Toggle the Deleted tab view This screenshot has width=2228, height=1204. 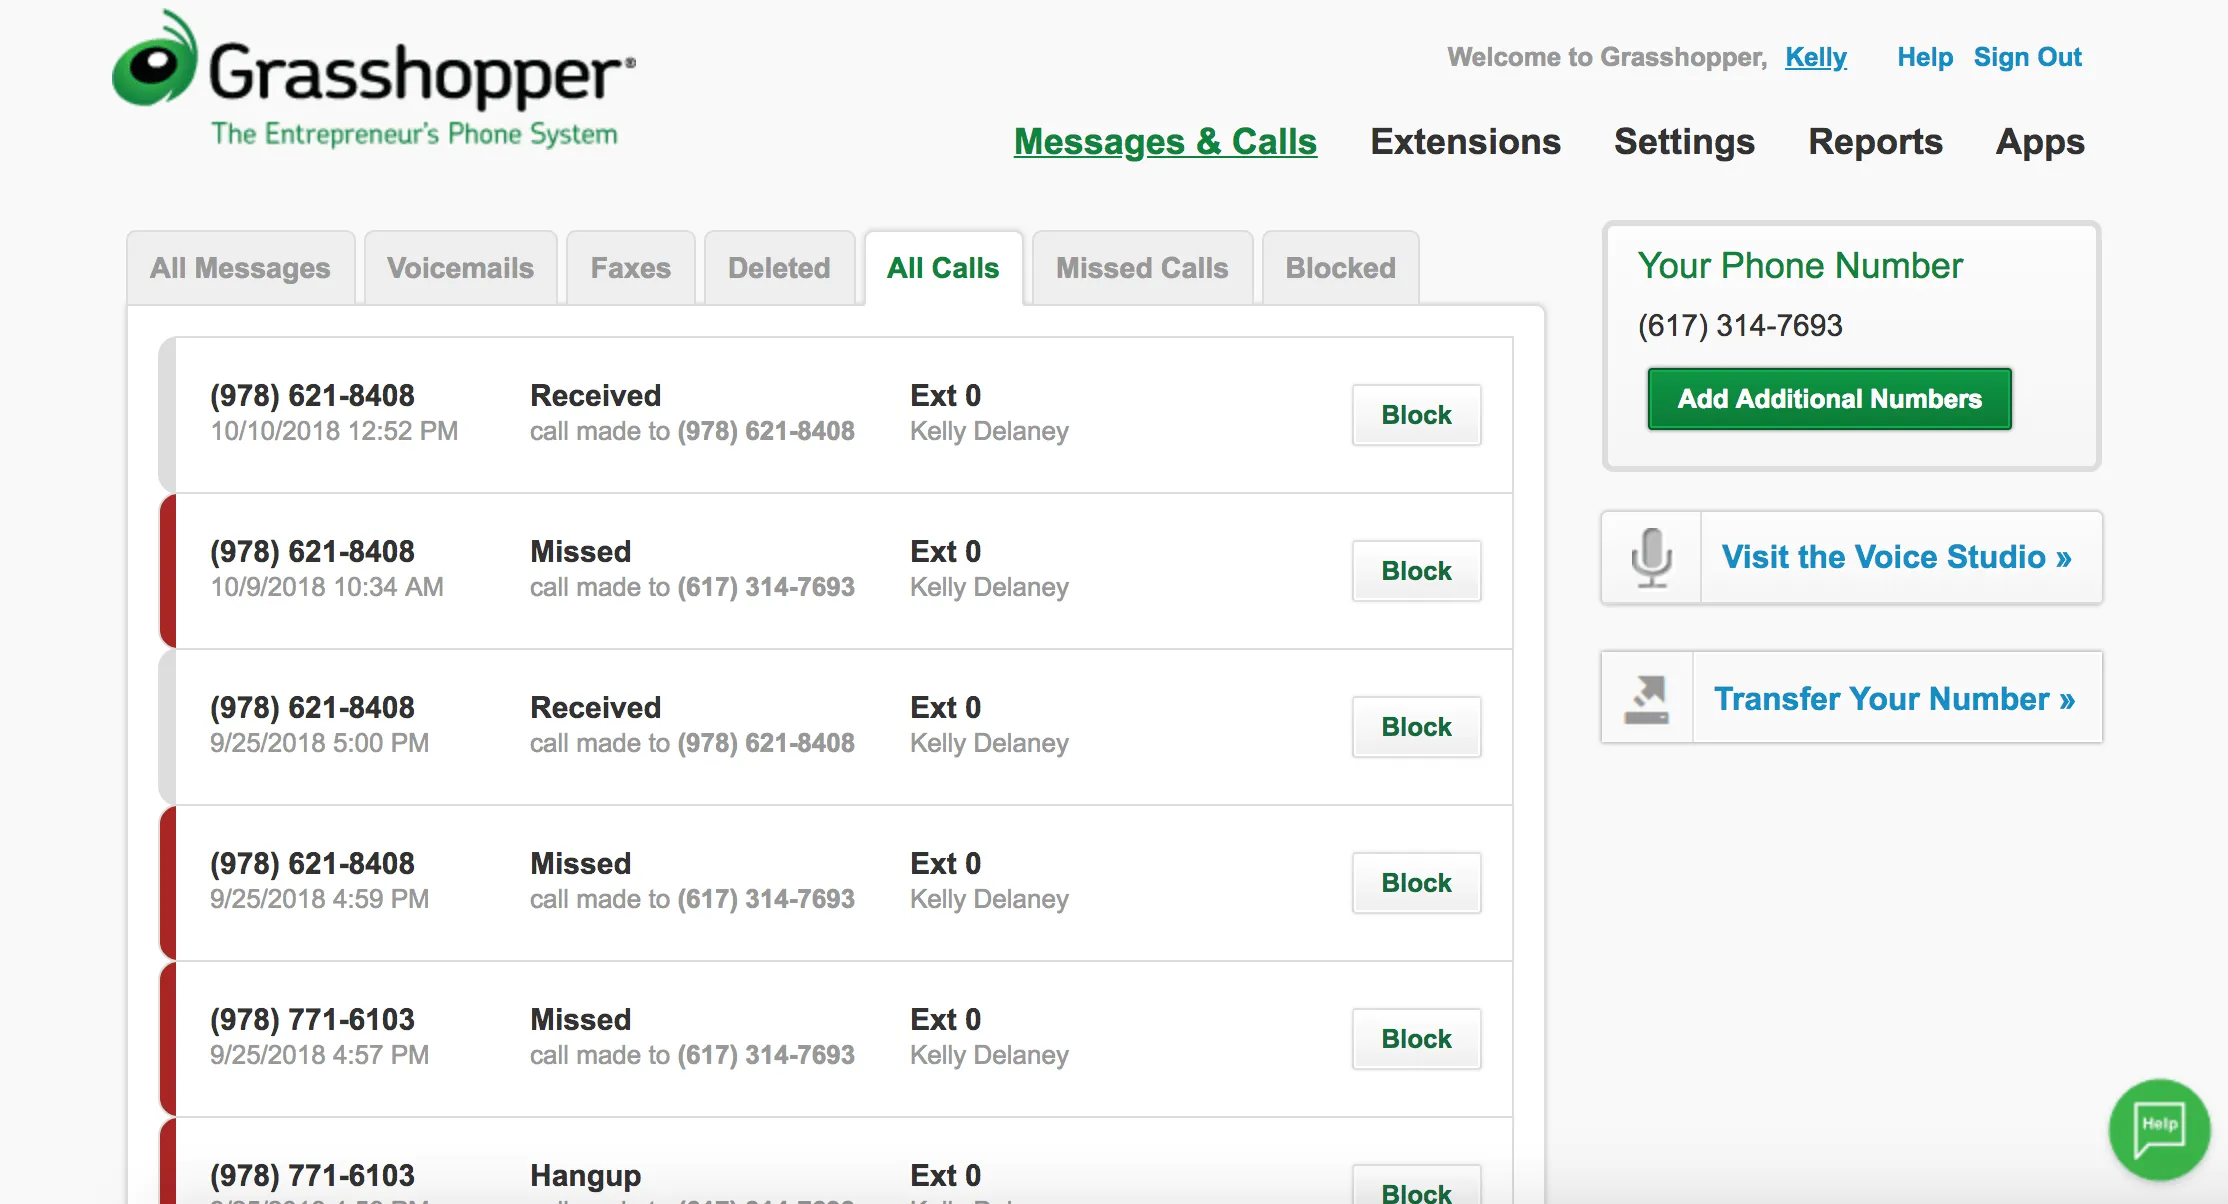click(x=777, y=267)
